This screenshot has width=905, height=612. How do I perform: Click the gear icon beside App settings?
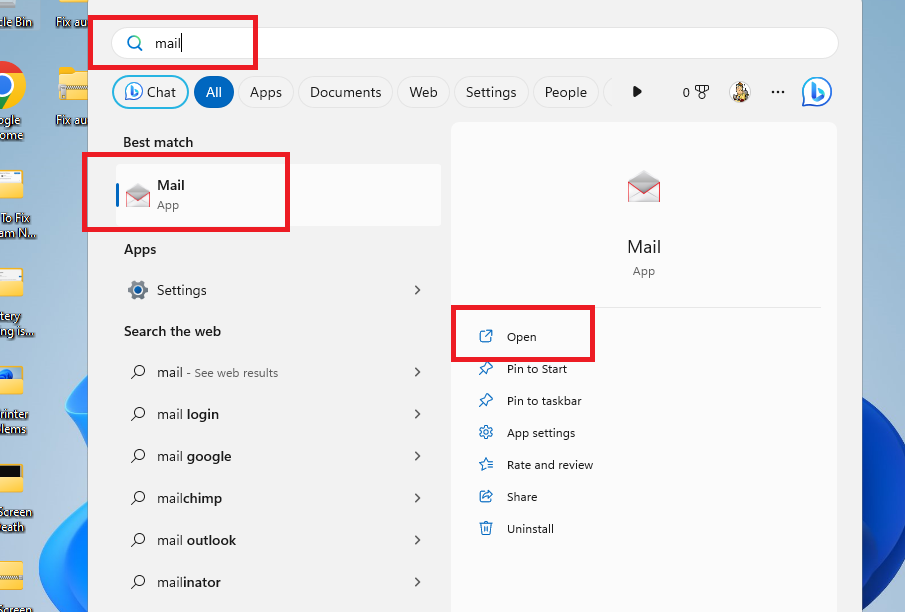[486, 432]
